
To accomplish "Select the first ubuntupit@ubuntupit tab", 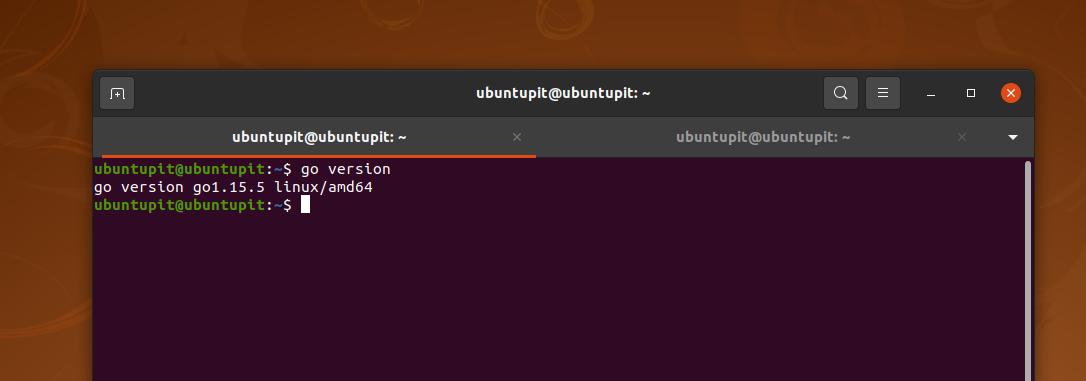I will click(x=319, y=137).
